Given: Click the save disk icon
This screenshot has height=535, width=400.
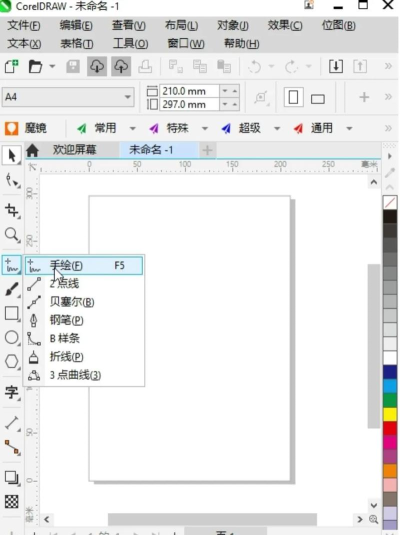Looking at the screenshot, I should pos(73,66).
